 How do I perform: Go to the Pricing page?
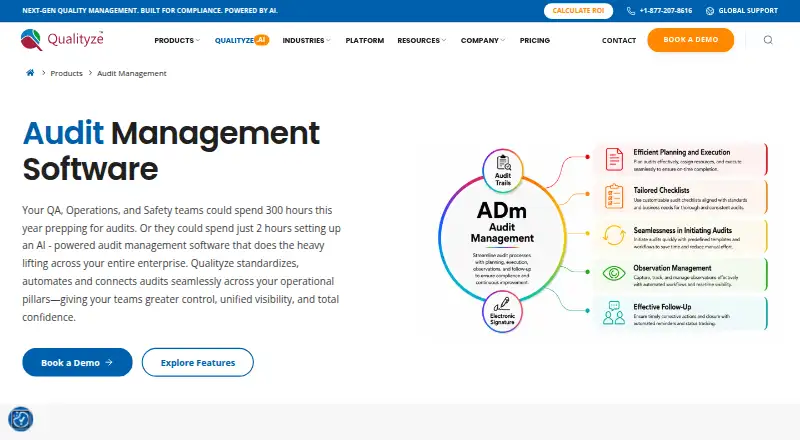(535, 40)
